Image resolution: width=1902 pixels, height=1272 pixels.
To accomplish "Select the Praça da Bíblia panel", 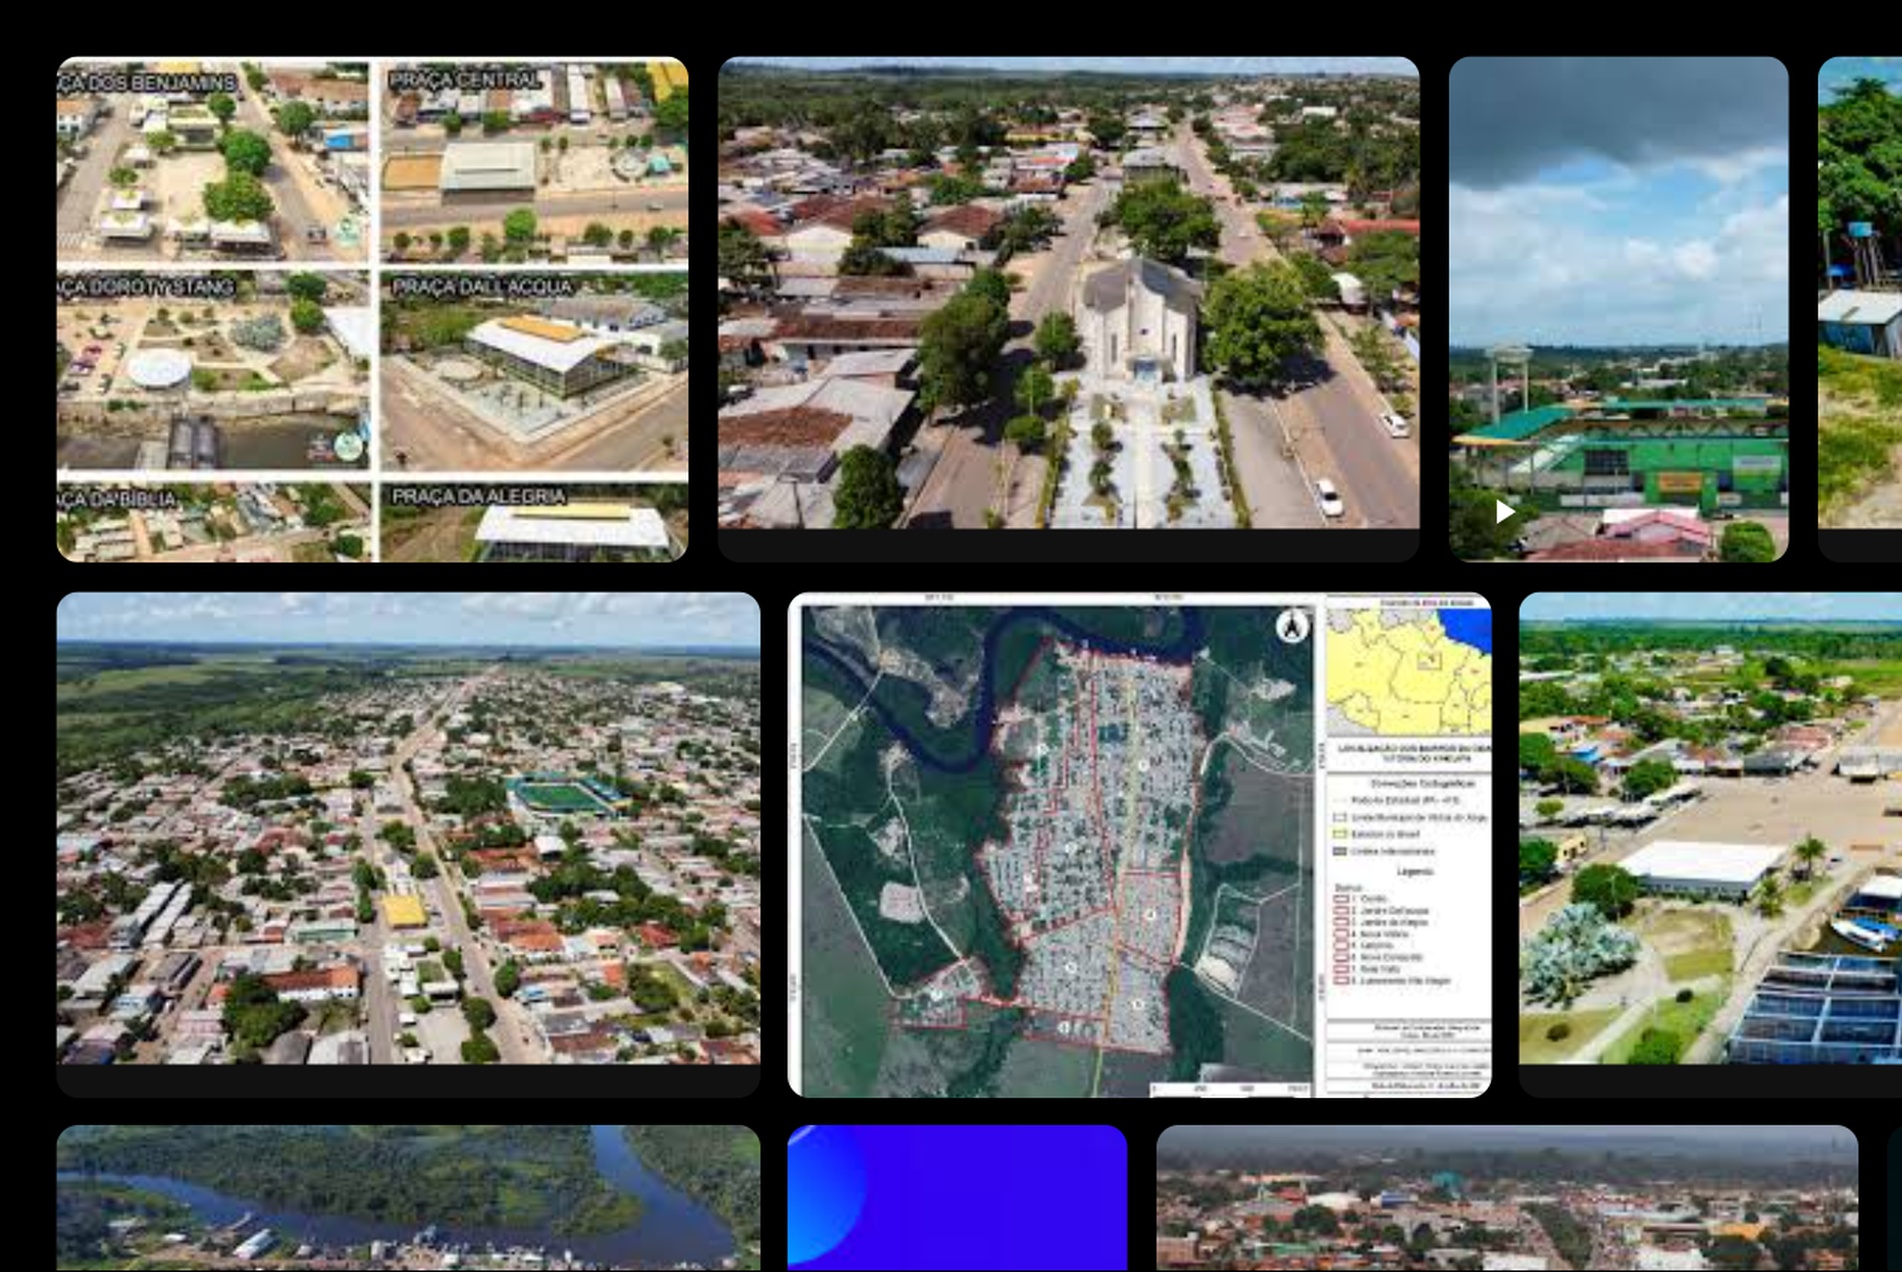I will (212, 522).
